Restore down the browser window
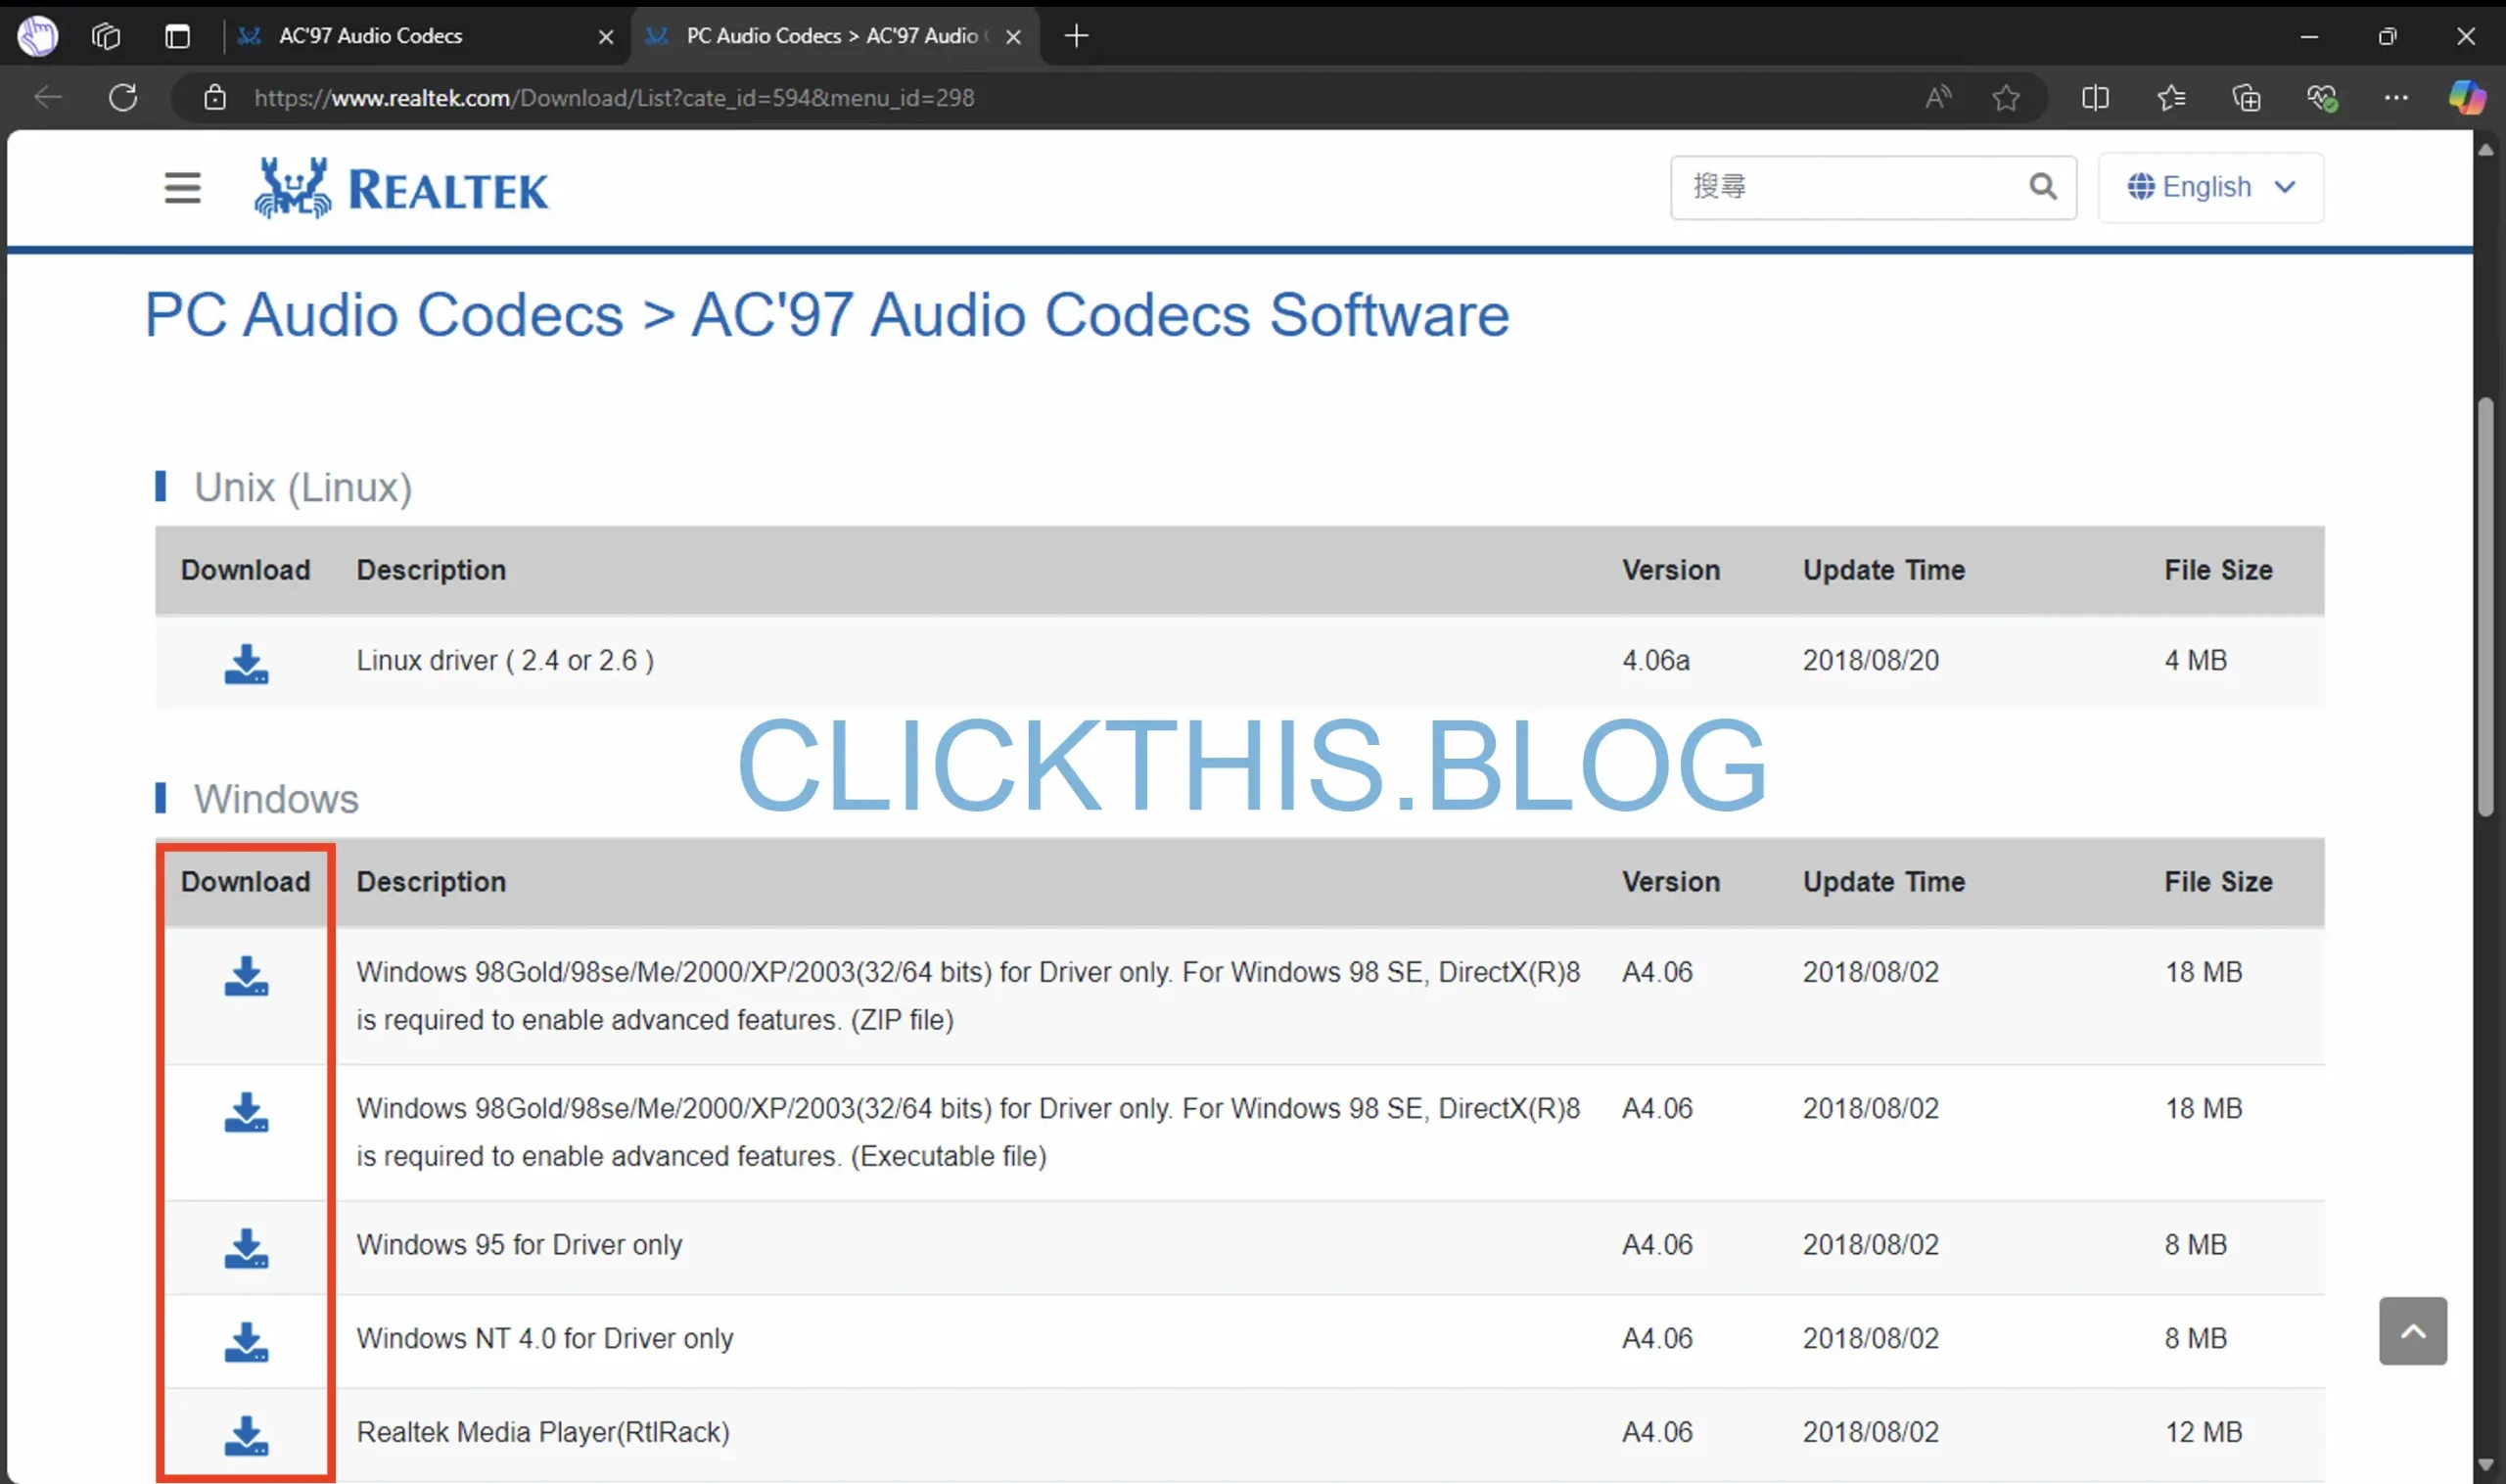Image resolution: width=2506 pixels, height=1484 pixels. [2387, 36]
